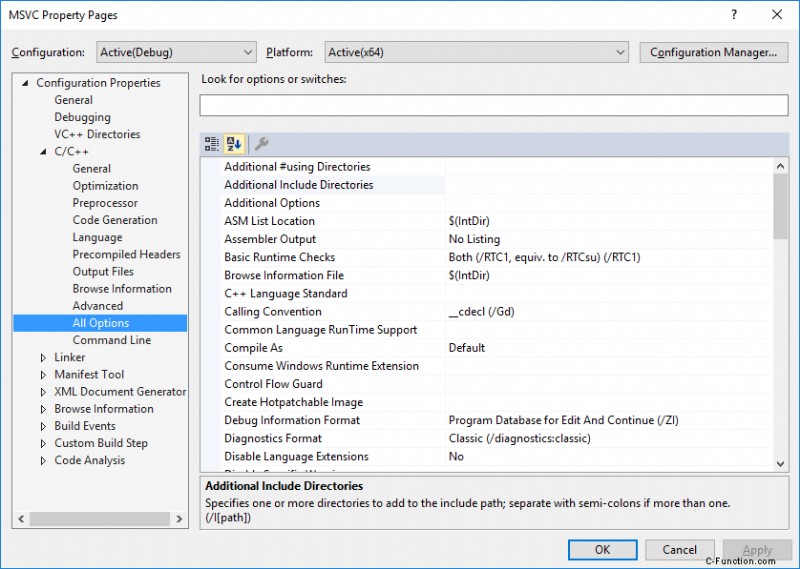The image size is (800, 569).
Task: Expand the Manifest Tool node
Action: coord(43,375)
